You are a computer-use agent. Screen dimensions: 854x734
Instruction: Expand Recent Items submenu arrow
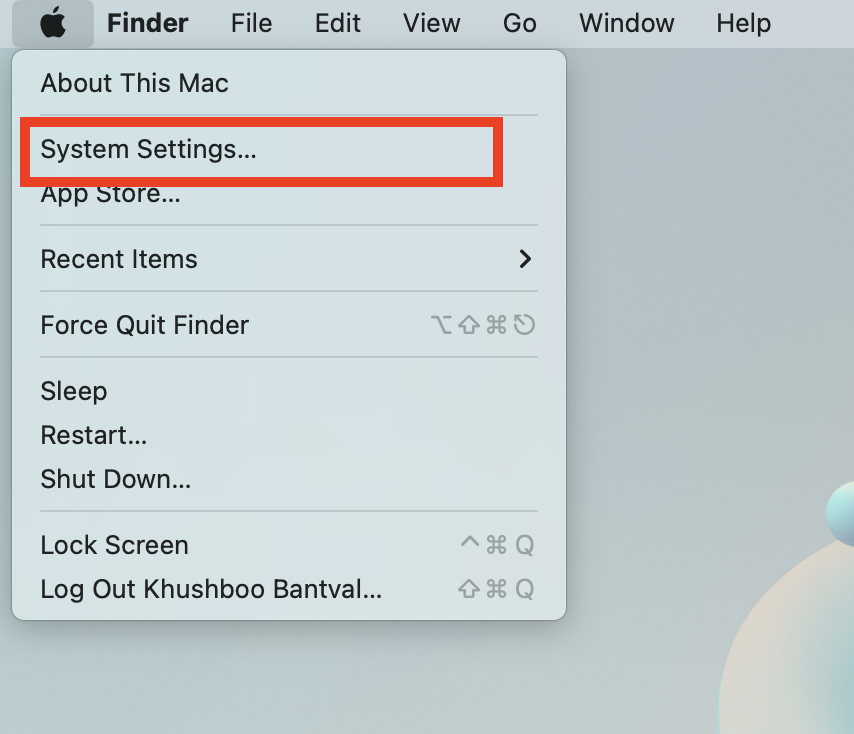tap(524, 259)
